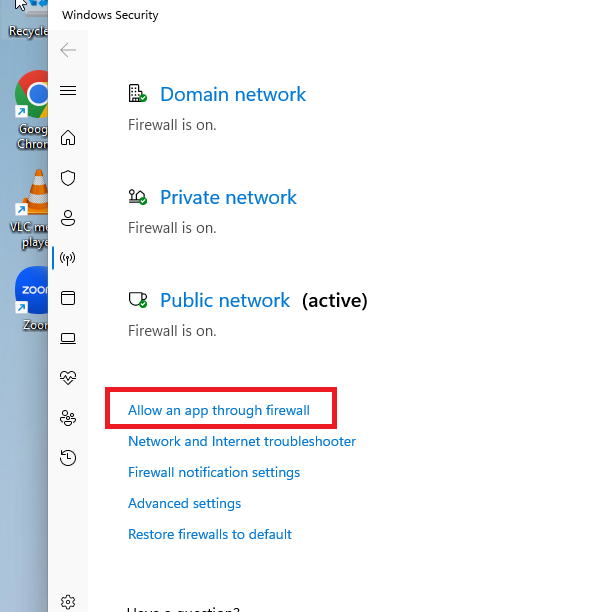Viewport: 598px width, 612px height.
Task: Launch Network and Internet troubleshooter
Action: point(242,441)
